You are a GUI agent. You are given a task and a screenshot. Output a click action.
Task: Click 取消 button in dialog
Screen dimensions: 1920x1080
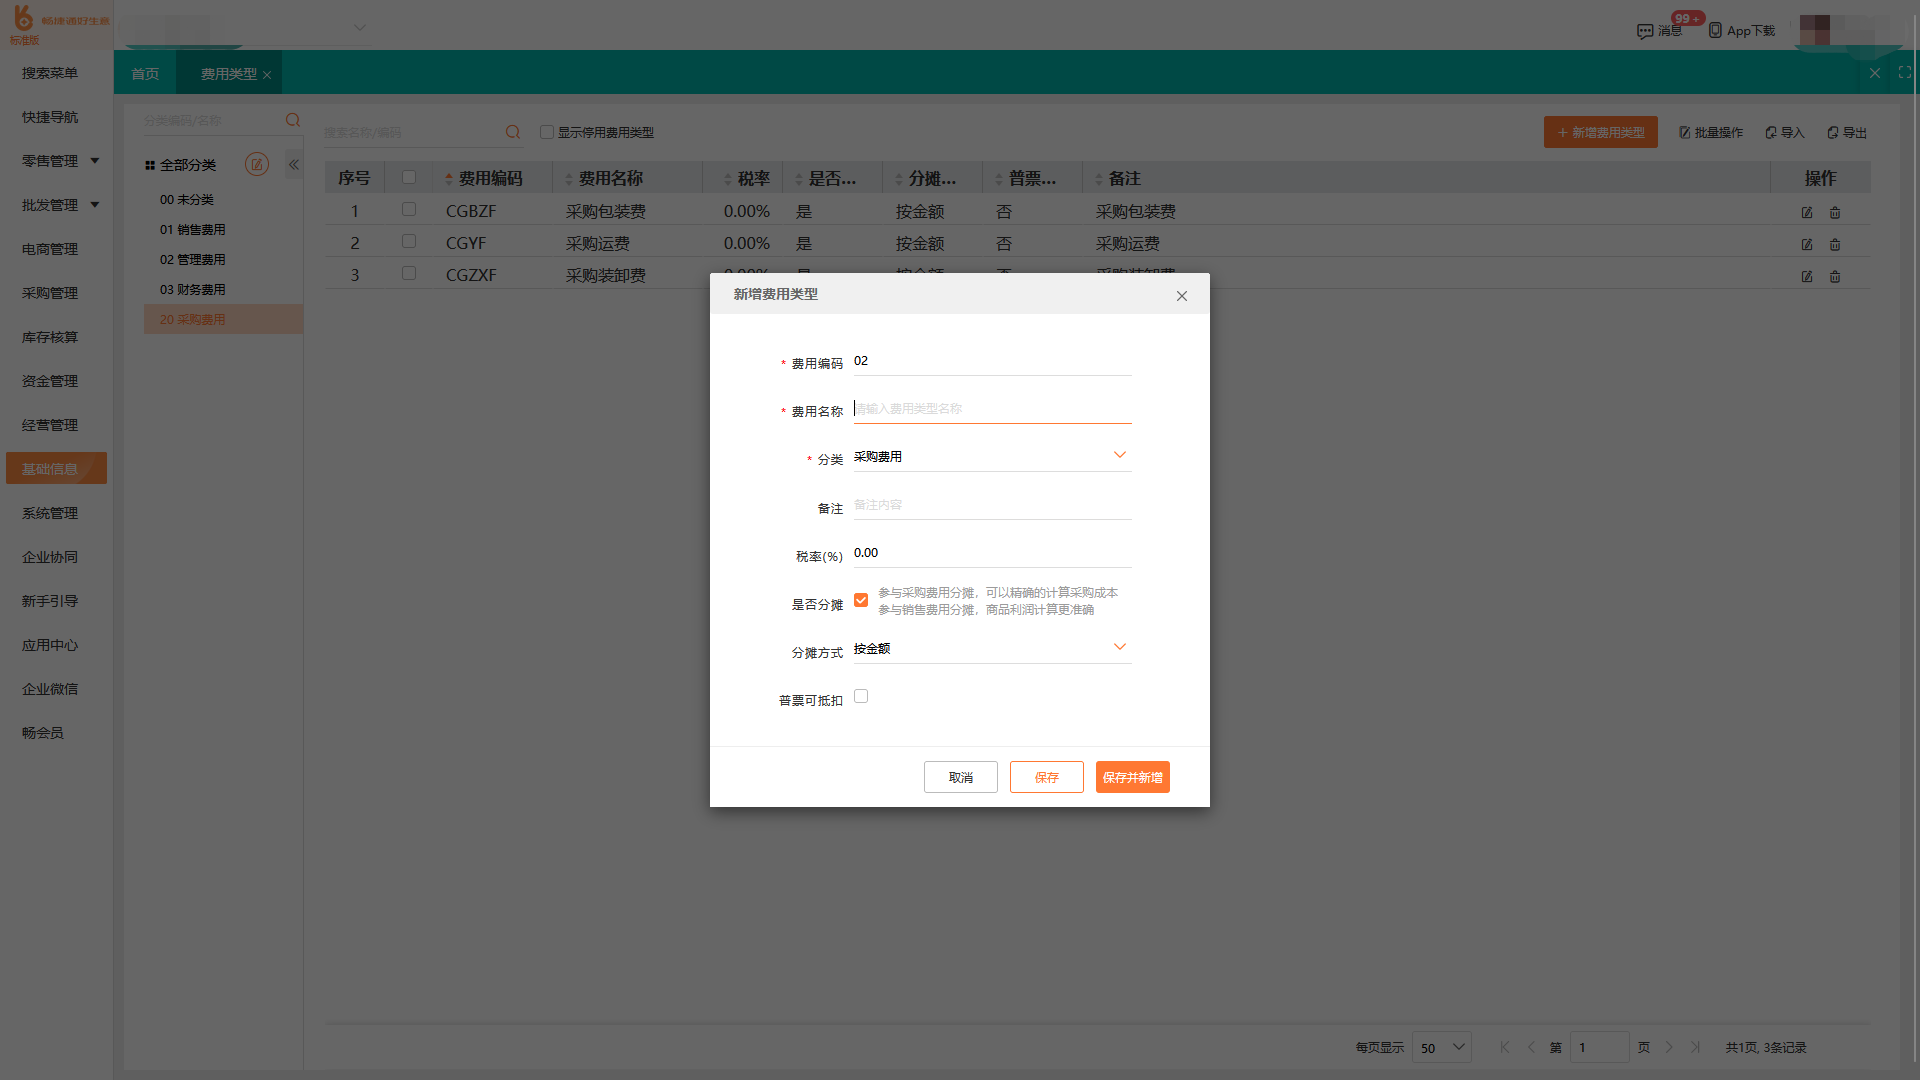(x=960, y=777)
